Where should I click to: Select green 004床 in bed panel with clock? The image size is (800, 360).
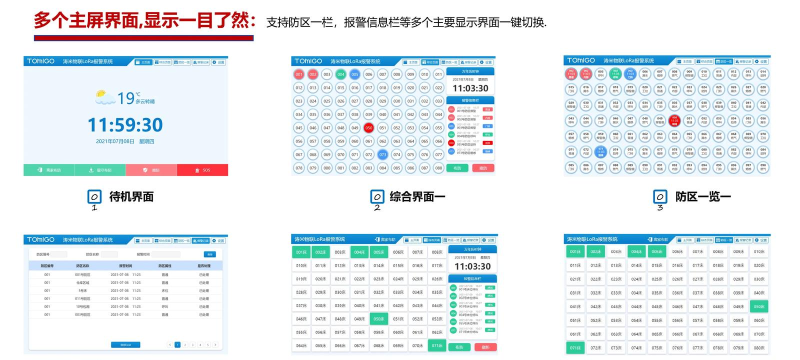(360, 252)
